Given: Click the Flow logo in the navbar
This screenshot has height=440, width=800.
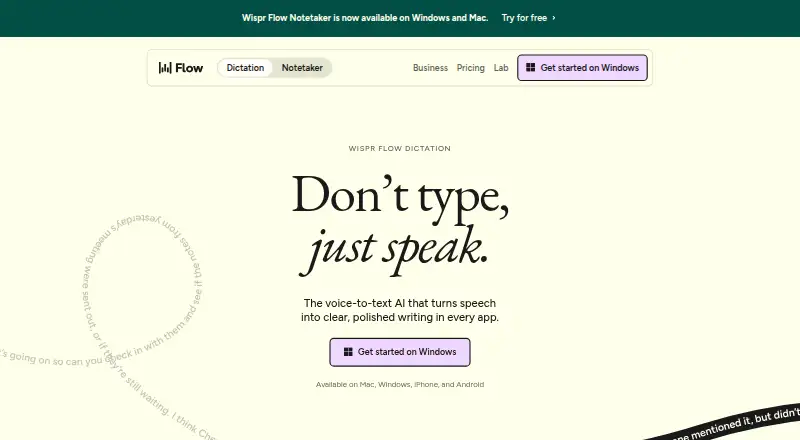Looking at the screenshot, I should pyautogui.click(x=181, y=68).
